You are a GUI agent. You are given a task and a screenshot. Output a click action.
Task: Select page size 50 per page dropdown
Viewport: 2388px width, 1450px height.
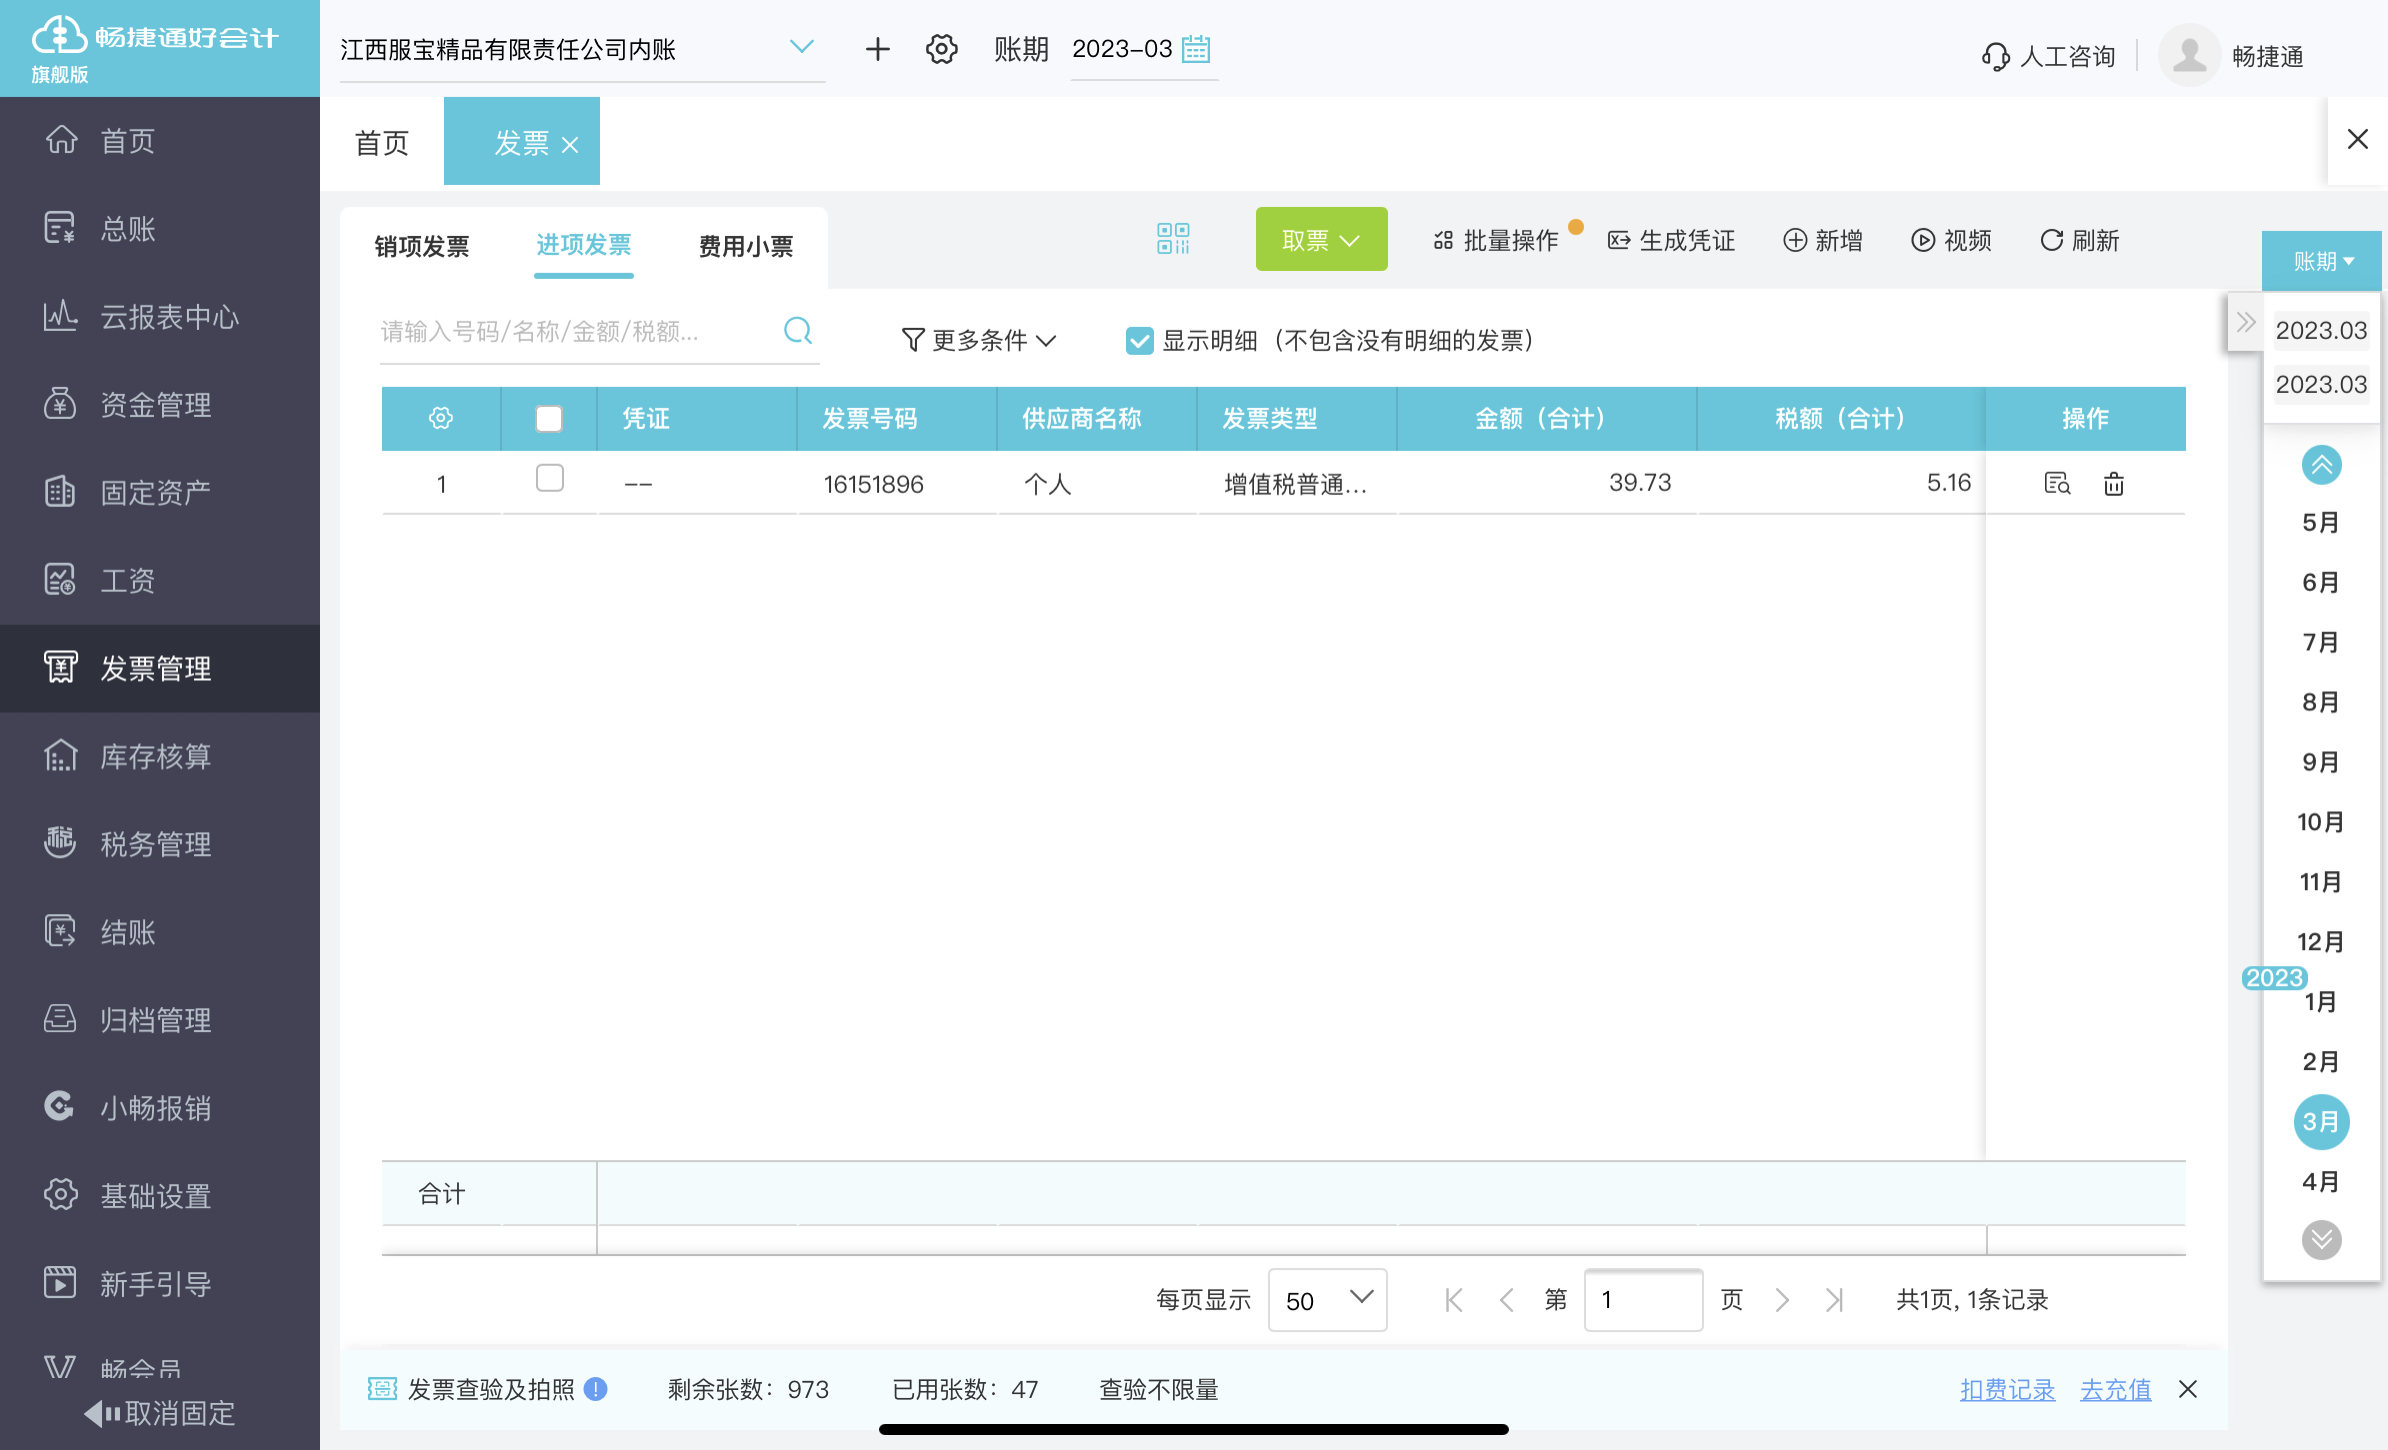(x=1329, y=1298)
